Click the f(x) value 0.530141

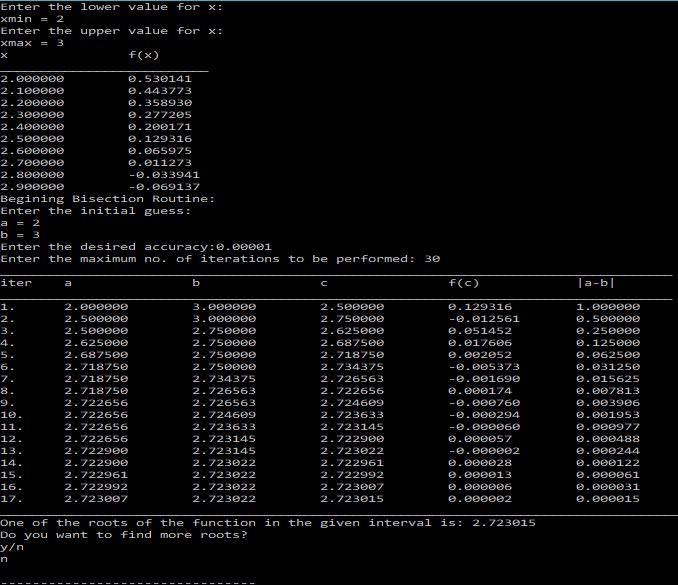point(160,78)
